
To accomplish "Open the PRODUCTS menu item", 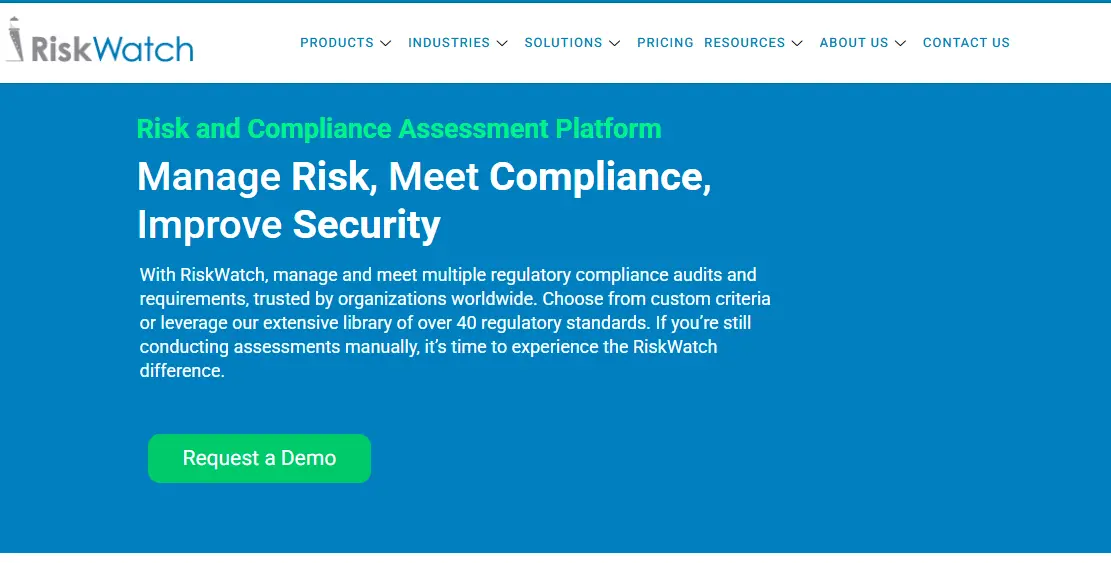I will pyautogui.click(x=337, y=43).
